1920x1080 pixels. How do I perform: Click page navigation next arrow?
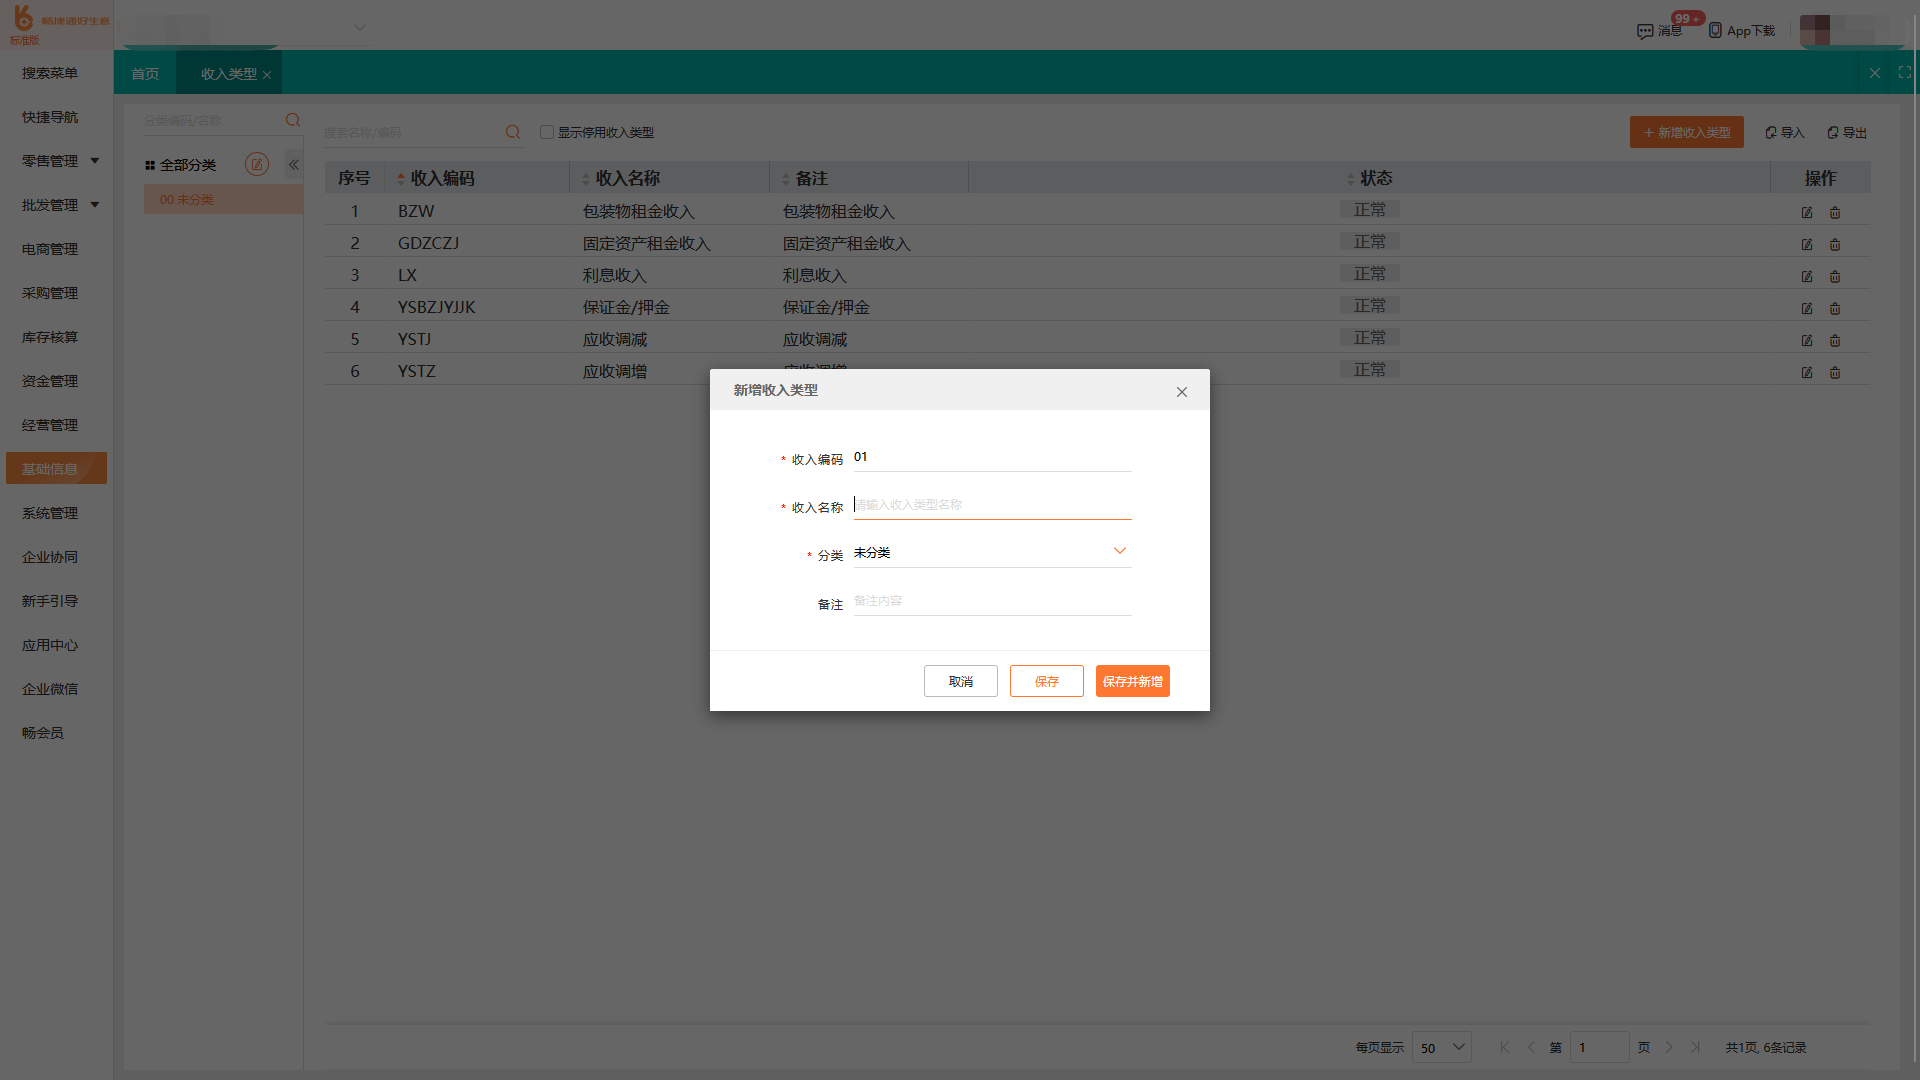pyautogui.click(x=1669, y=1046)
